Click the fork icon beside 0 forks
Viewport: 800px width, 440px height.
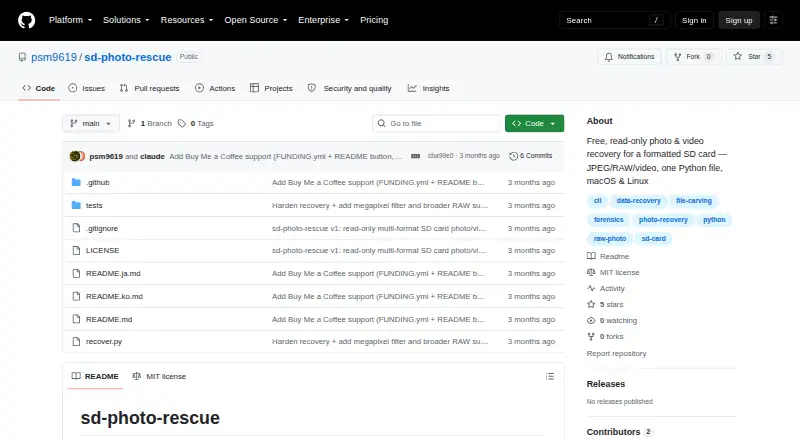[591, 336]
